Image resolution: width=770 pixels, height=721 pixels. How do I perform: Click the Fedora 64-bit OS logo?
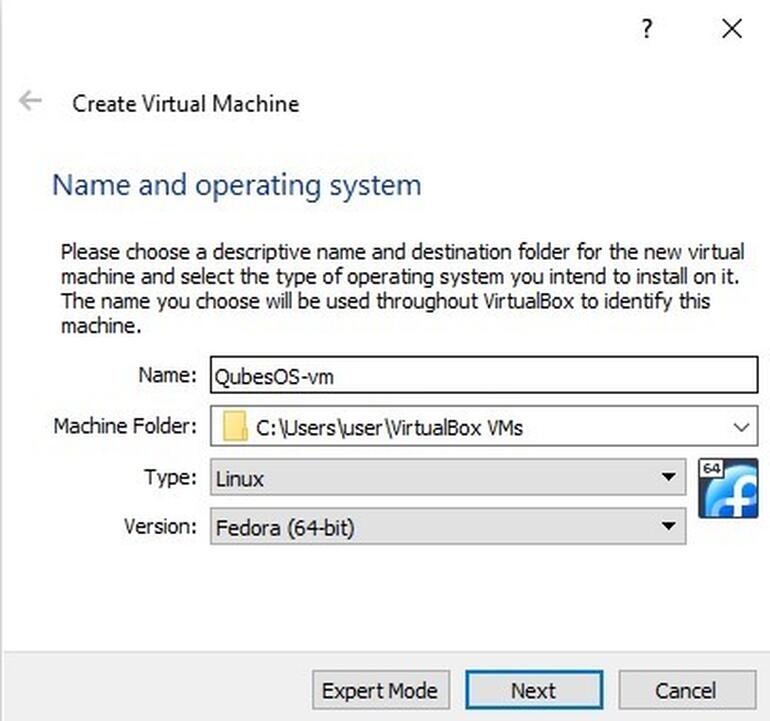click(727, 489)
